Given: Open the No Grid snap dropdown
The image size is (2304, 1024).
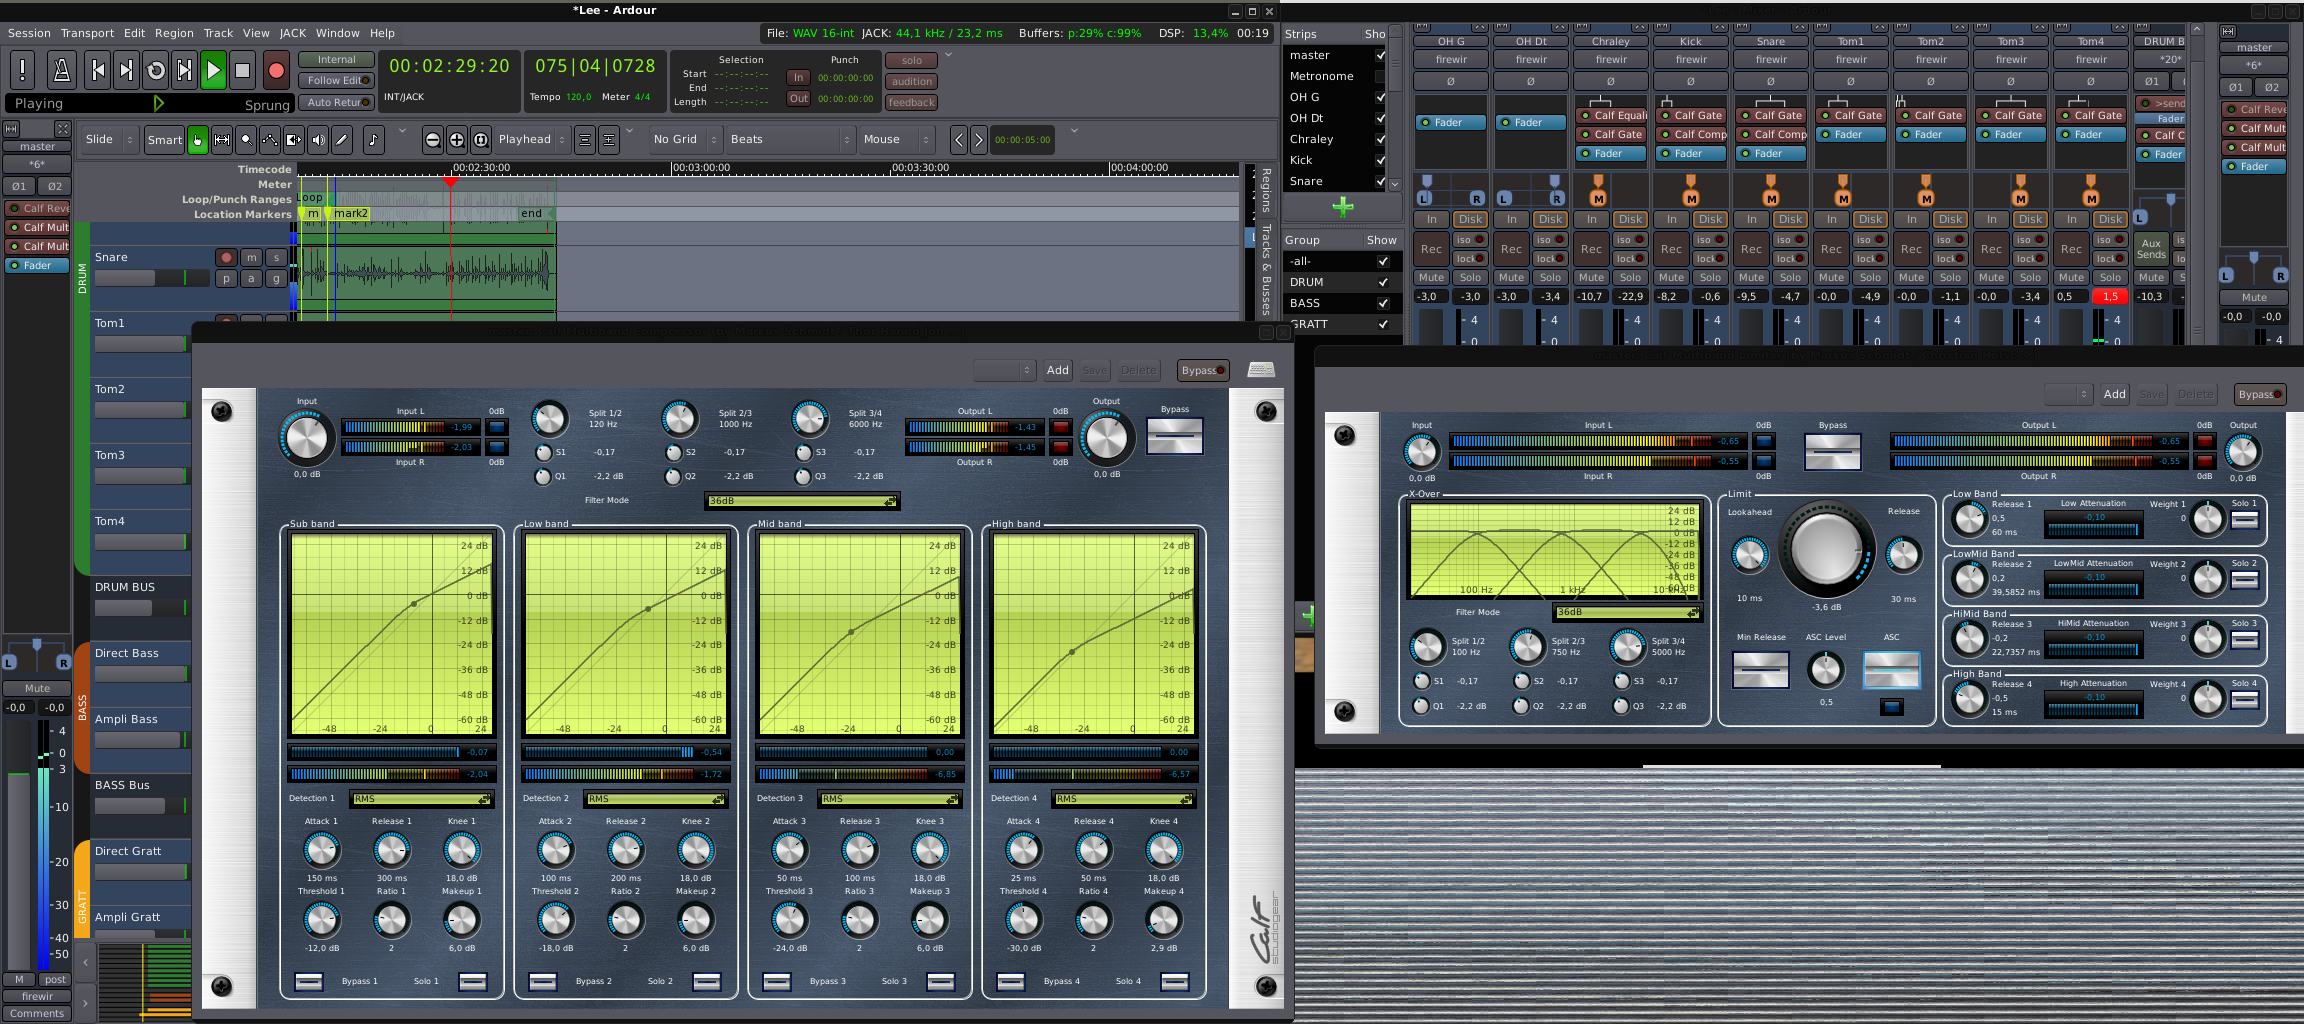Looking at the screenshot, I should [x=684, y=140].
